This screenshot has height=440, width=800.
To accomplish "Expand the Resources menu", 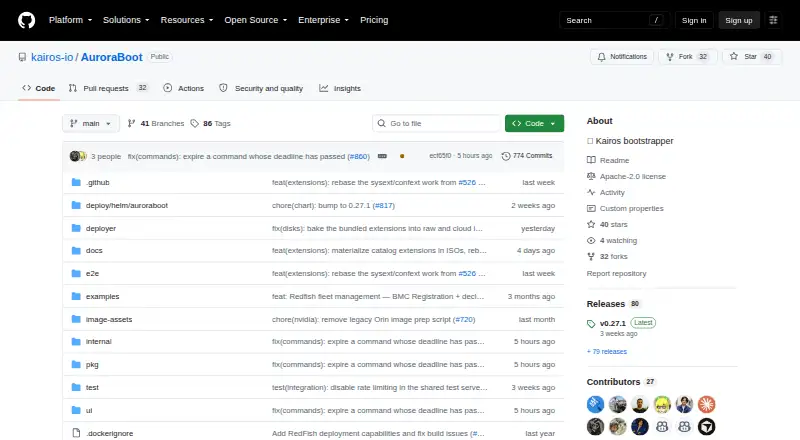I will (187, 20).
